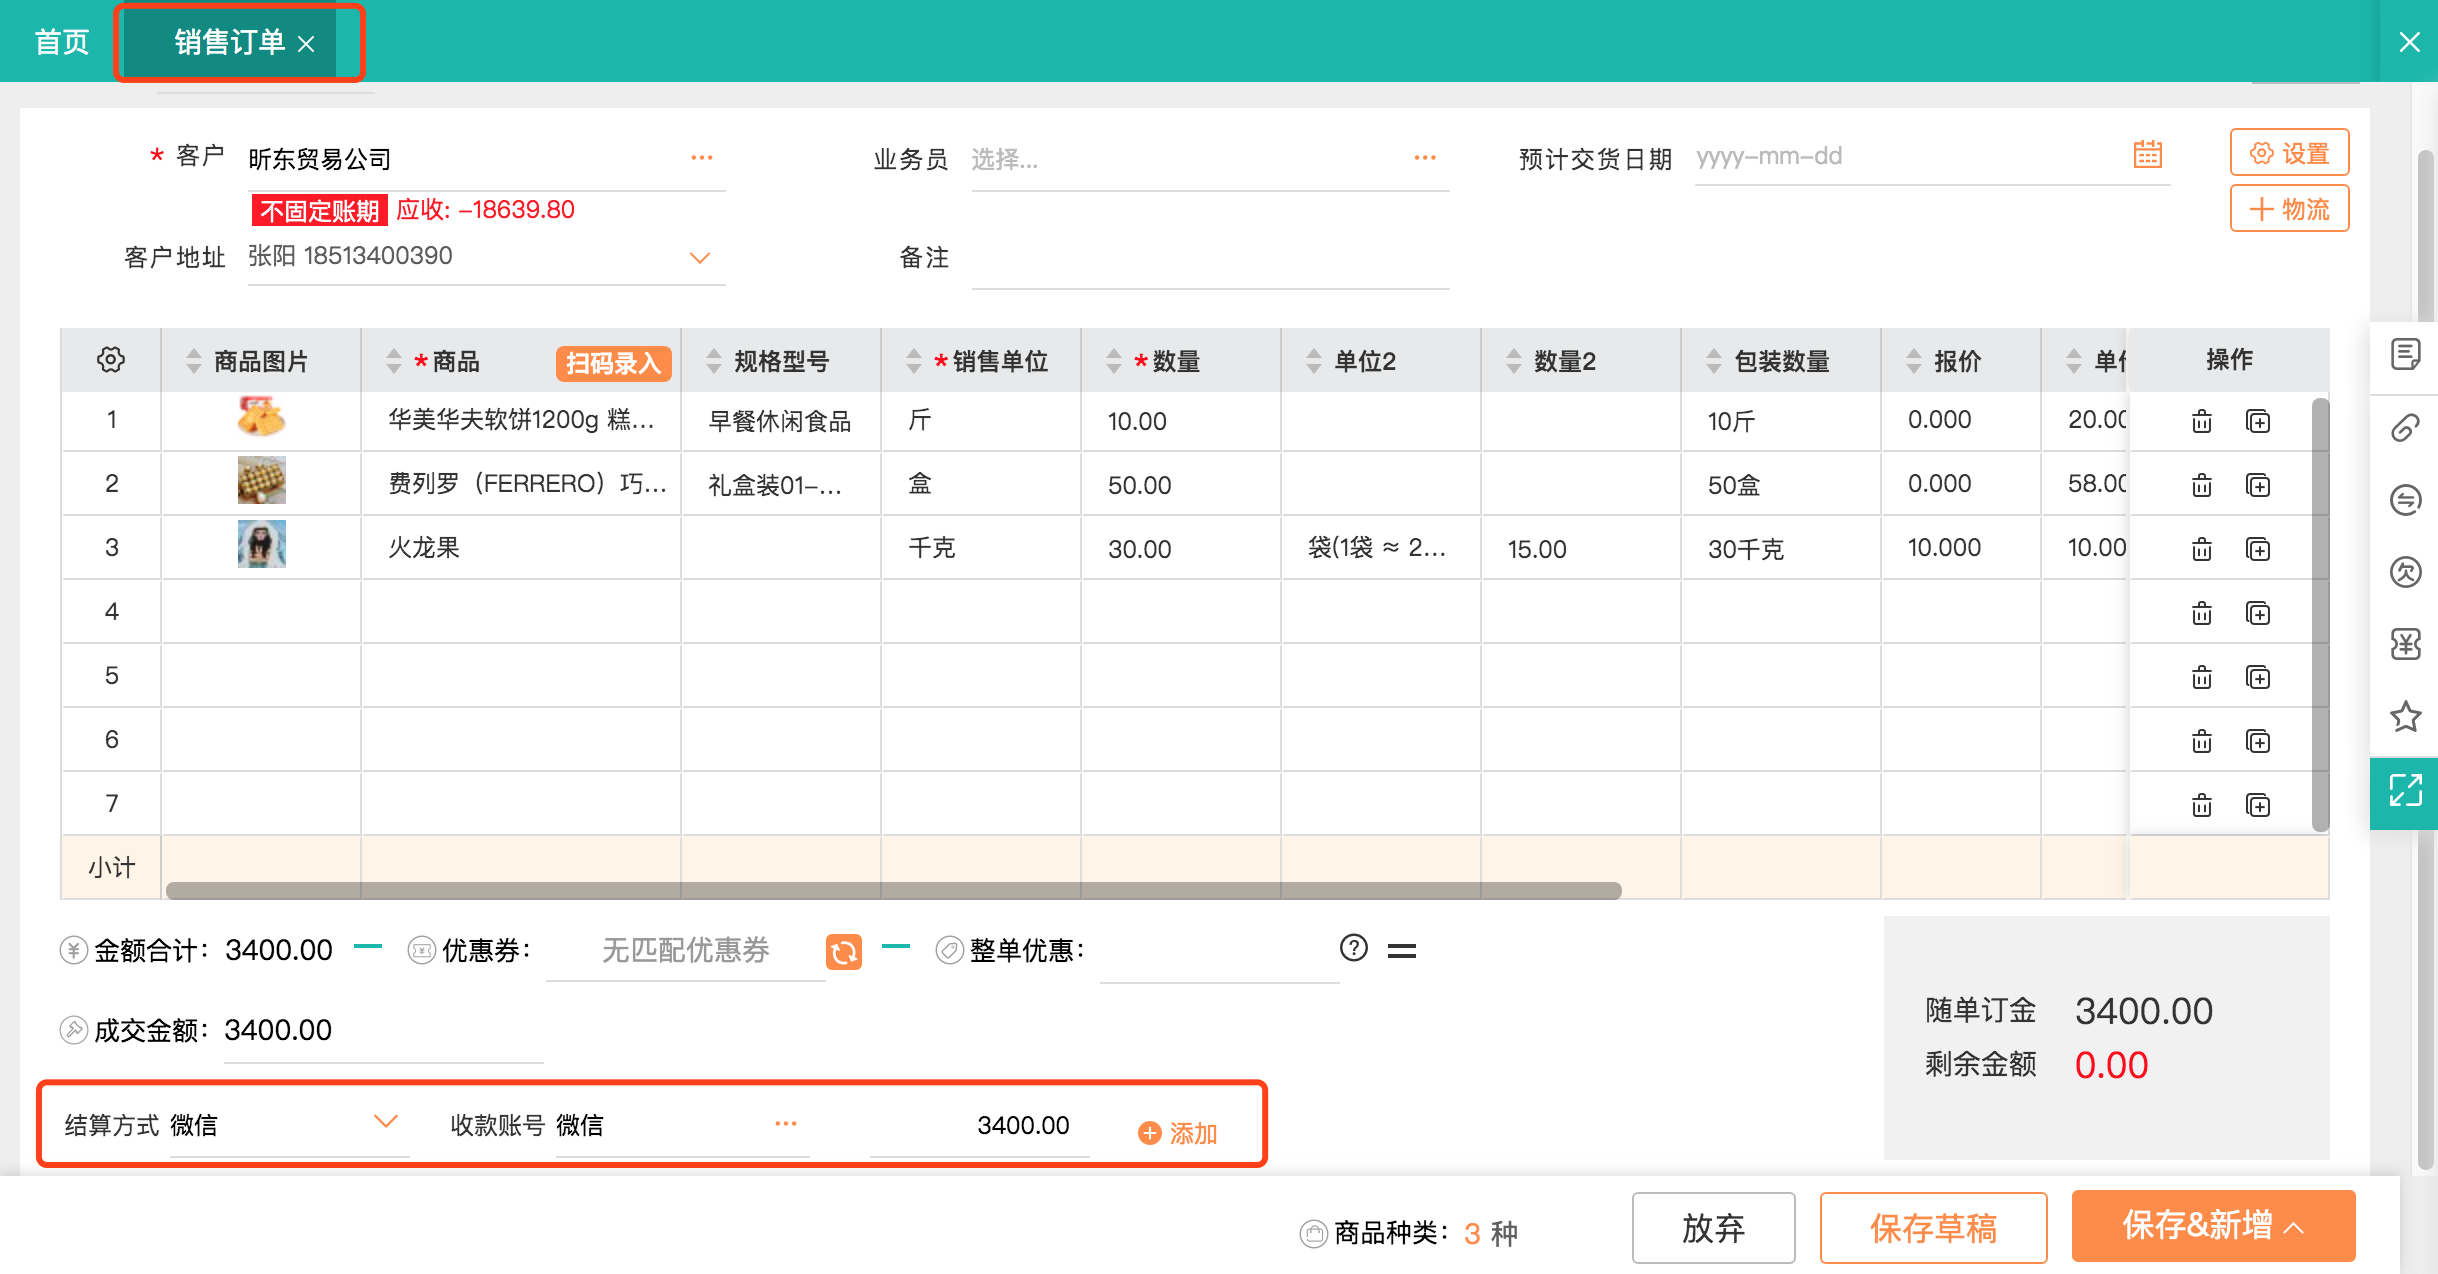This screenshot has width=2438, height=1274.
Task: Click the 优惠券 refresh/scan icon
Action: pos(843,950)
